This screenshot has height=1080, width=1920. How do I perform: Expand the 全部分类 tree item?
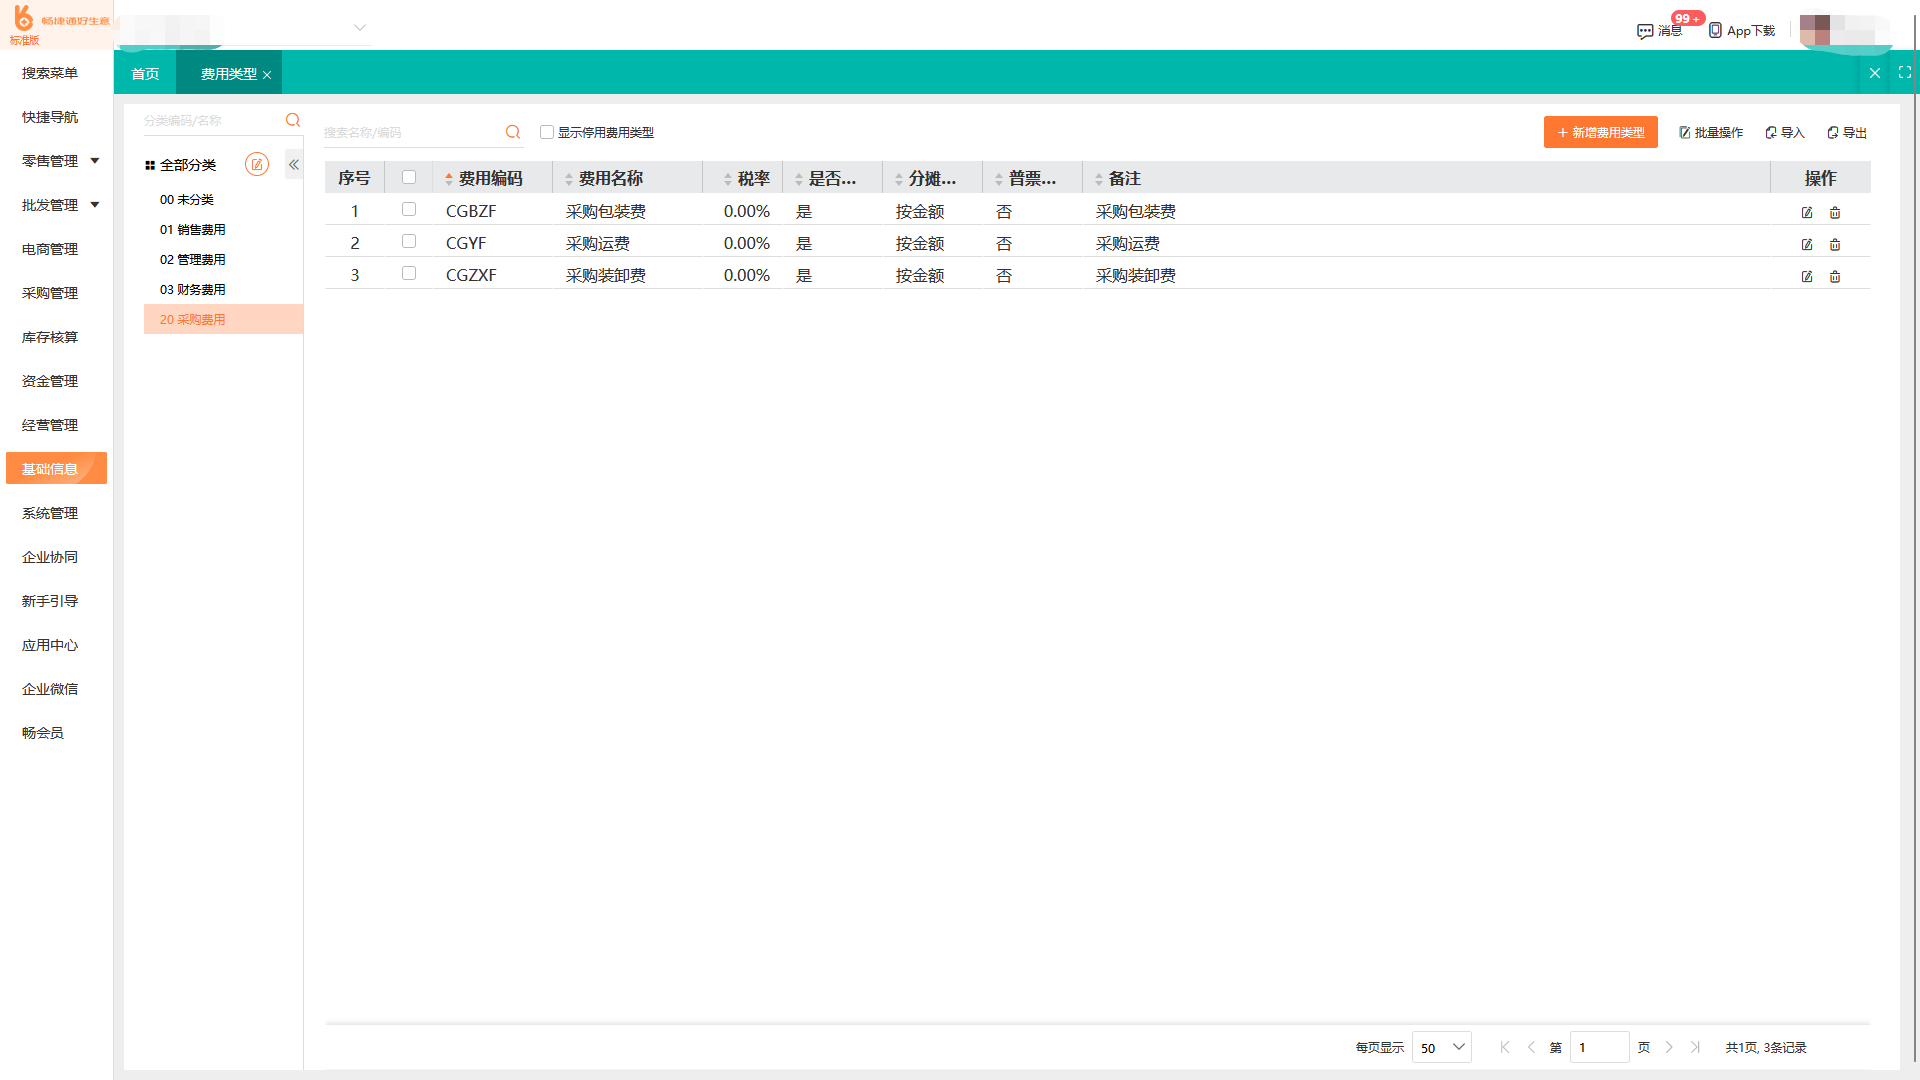pyautogui.click(x=149, y=164)
